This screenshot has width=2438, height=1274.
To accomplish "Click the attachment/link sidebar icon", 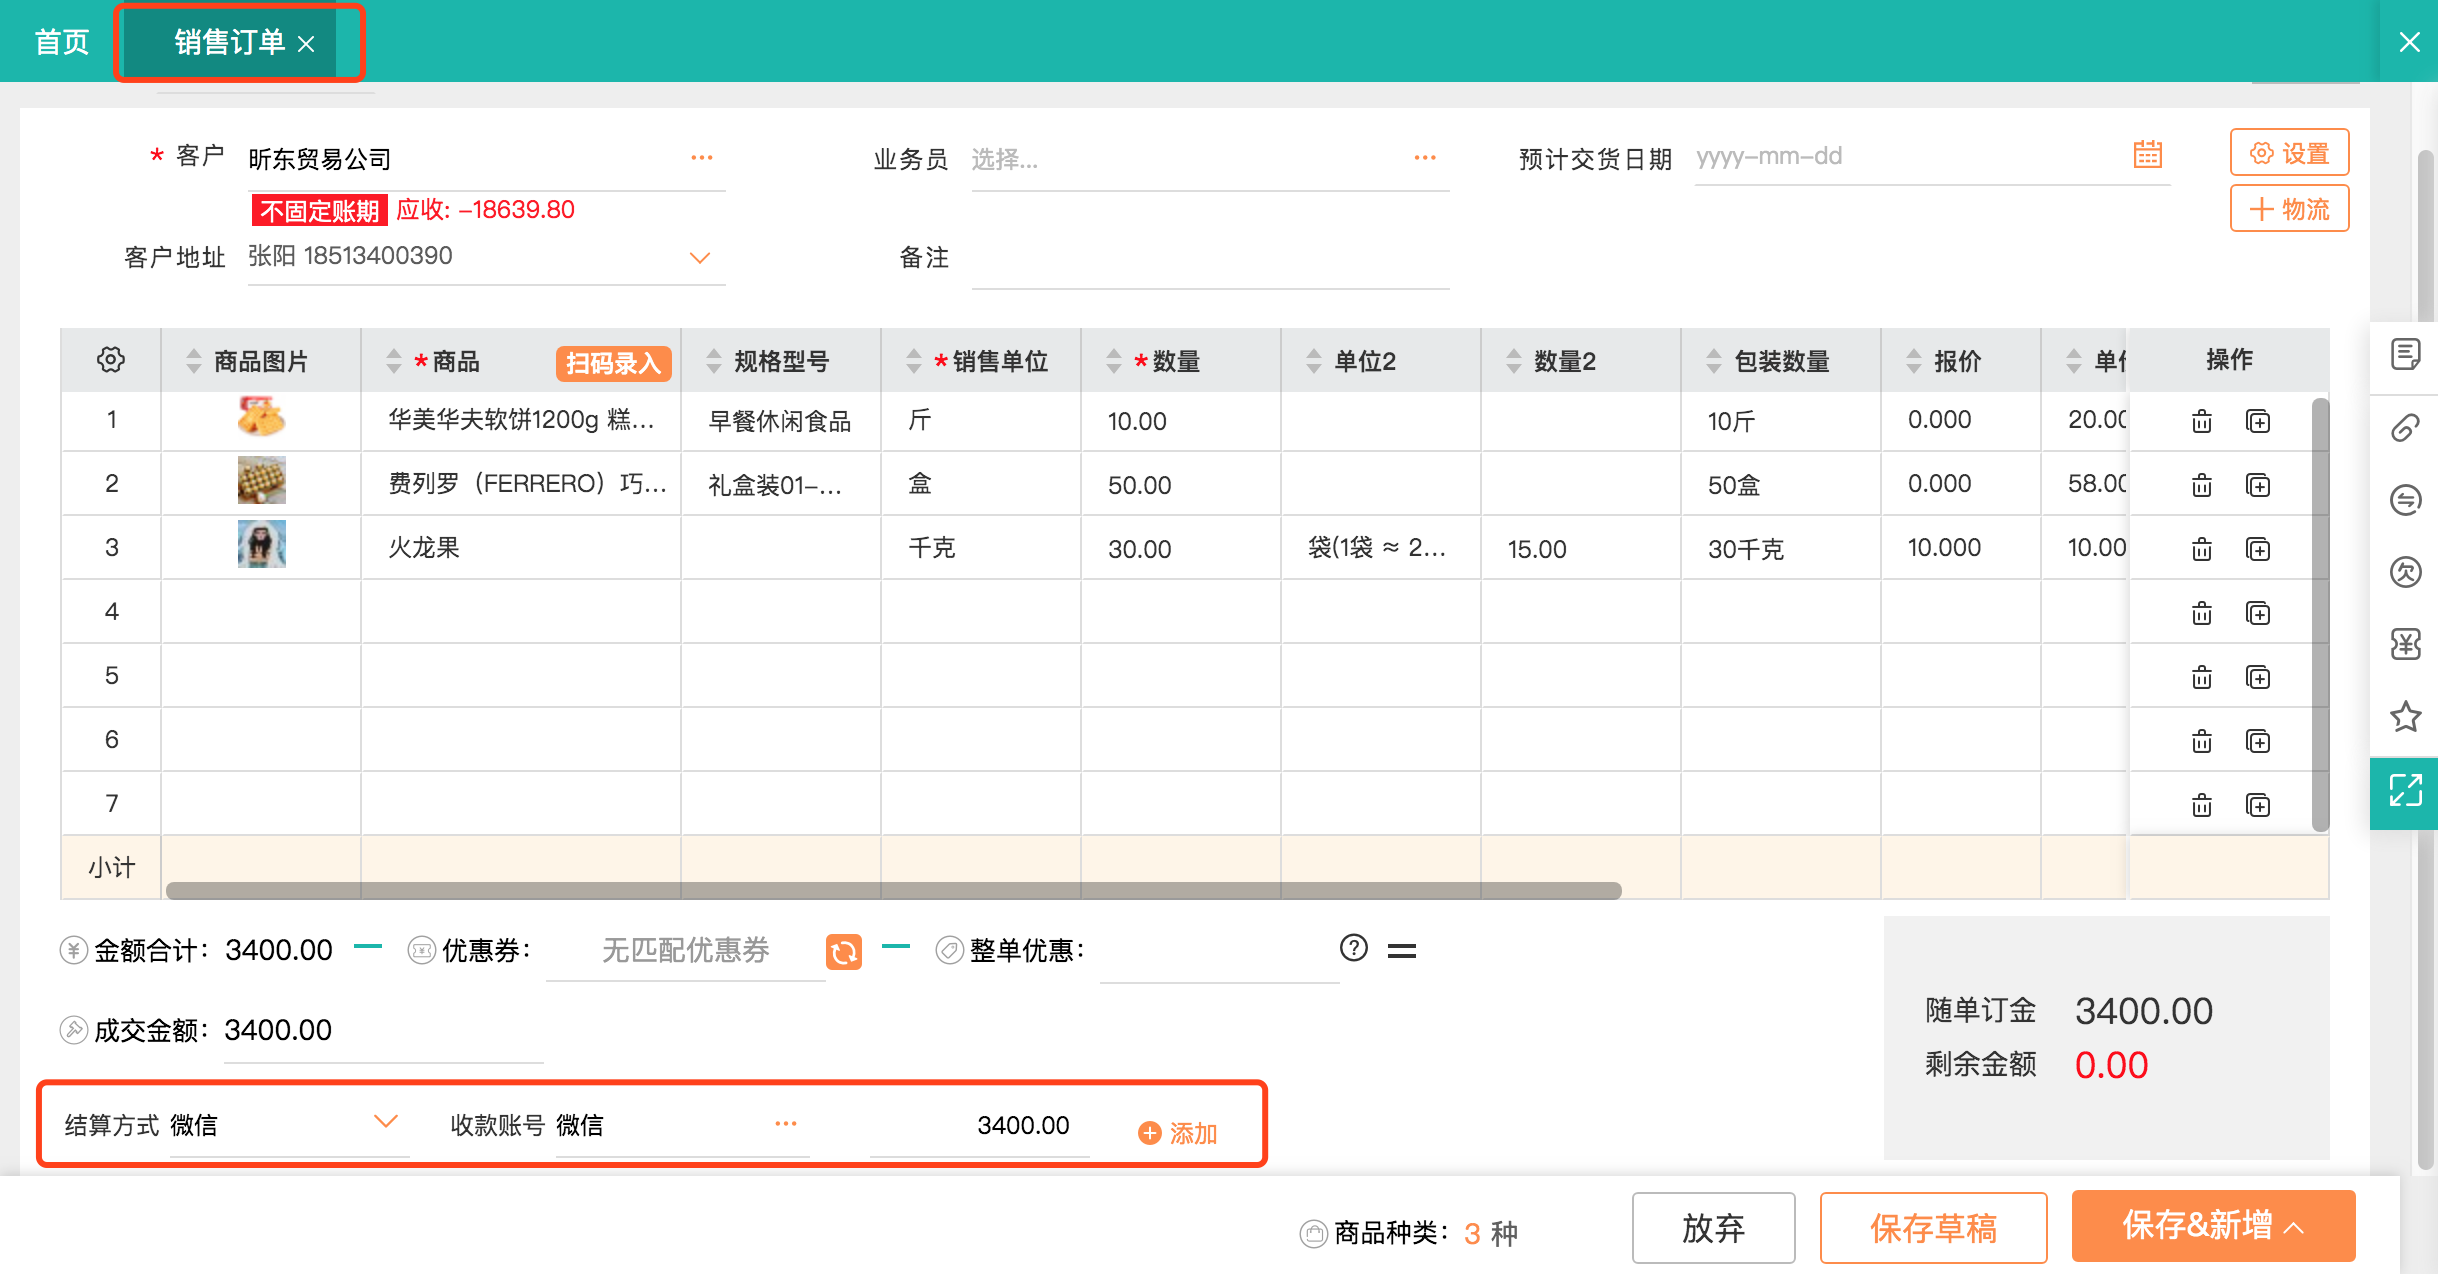I will 2403,429.
